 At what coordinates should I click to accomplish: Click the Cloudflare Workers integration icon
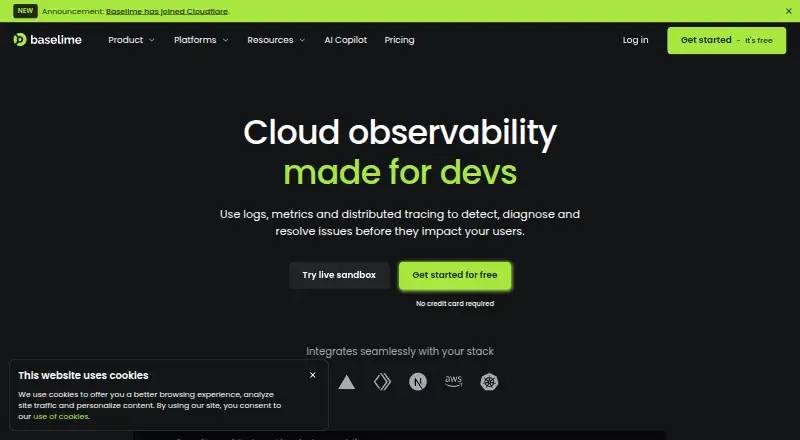click(382, 382)
